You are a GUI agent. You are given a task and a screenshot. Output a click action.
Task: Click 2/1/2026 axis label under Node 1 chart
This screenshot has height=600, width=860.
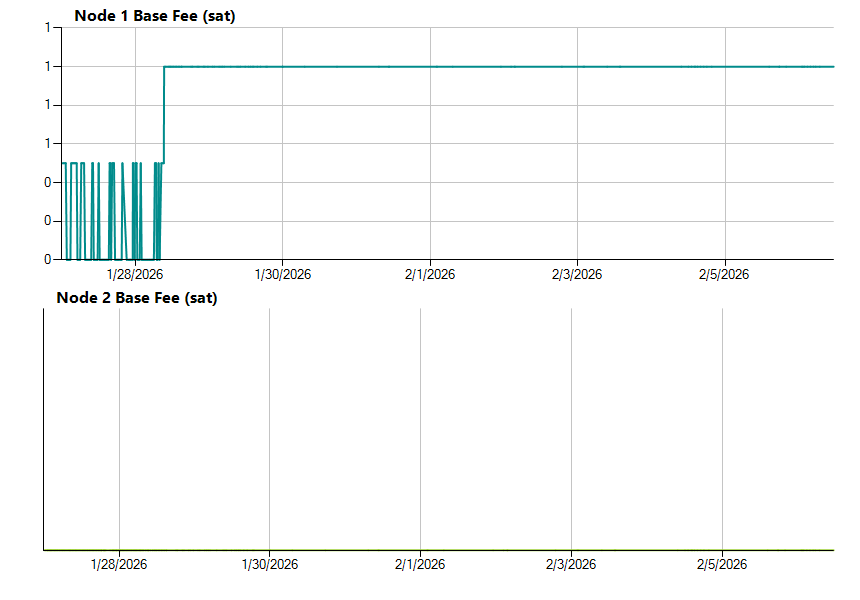coord(430,275)
